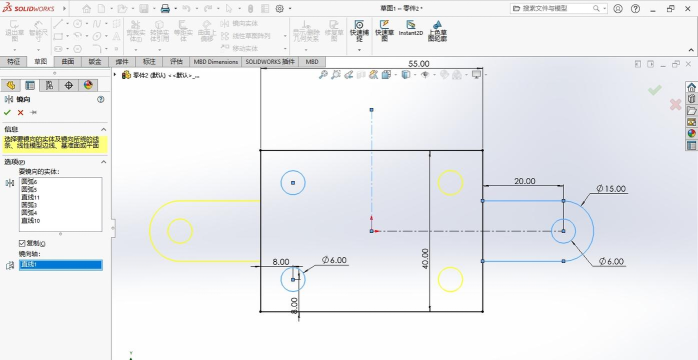Collapse the CommandManager ribbon chevron

(691, 50)
